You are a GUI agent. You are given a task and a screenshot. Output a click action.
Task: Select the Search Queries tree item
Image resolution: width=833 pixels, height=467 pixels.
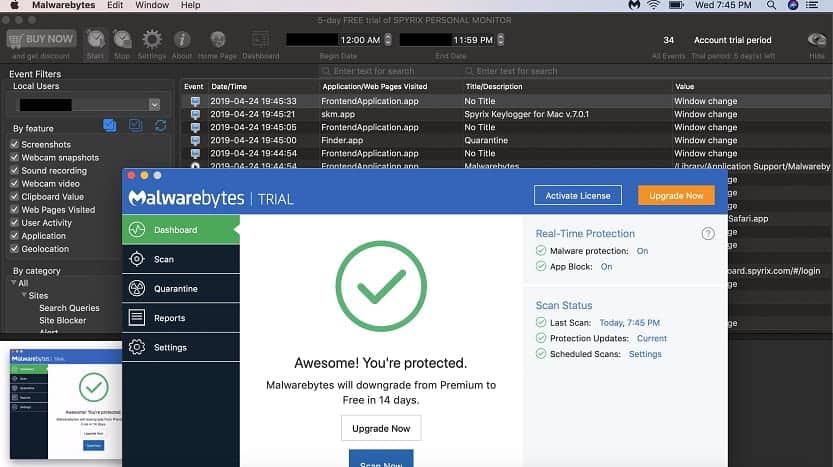click(69, 308)
